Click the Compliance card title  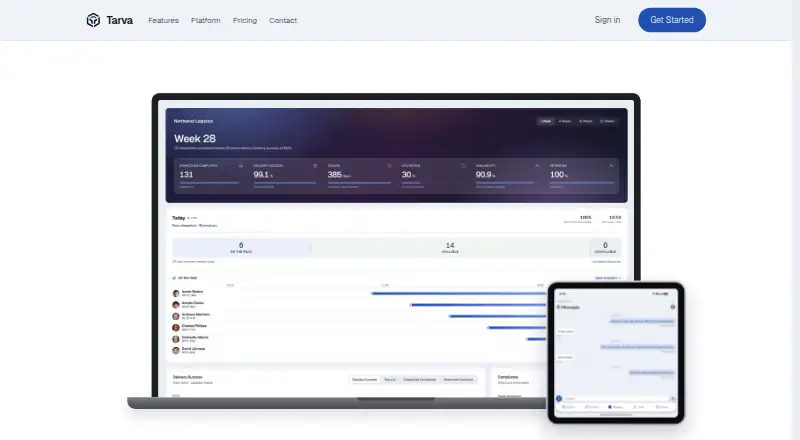point(508,377)
